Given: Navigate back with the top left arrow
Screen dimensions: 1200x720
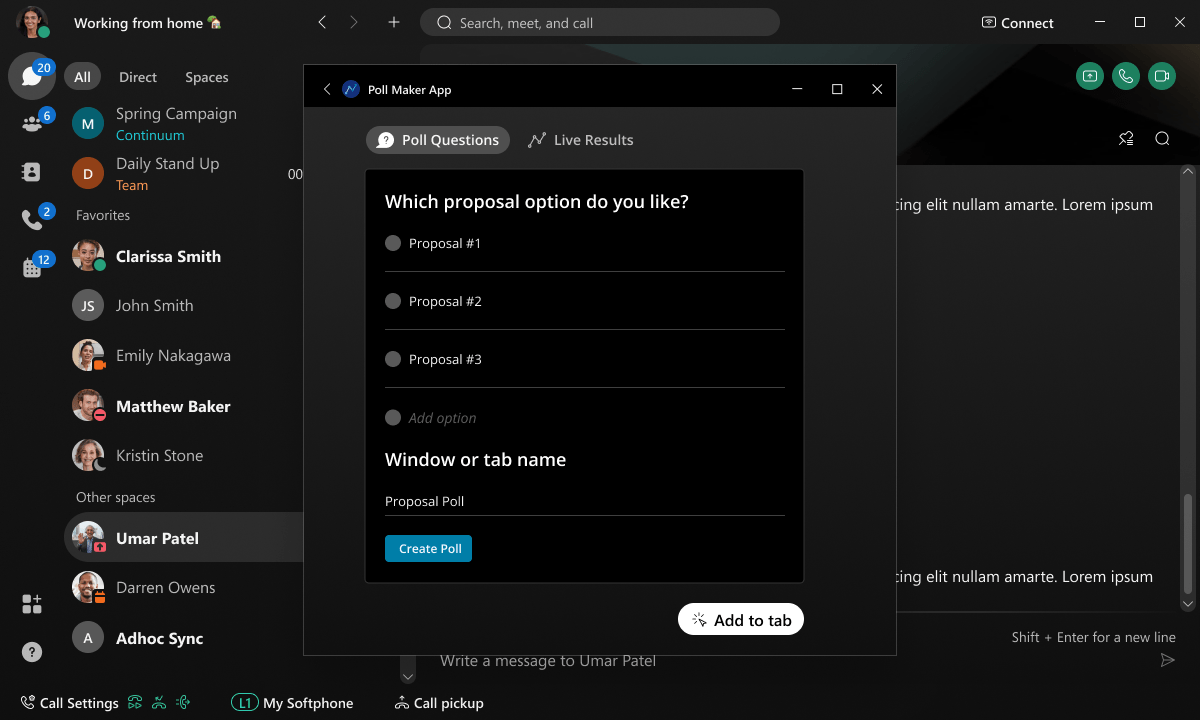Looking at the screenshot, I should [x=322, y=21].
